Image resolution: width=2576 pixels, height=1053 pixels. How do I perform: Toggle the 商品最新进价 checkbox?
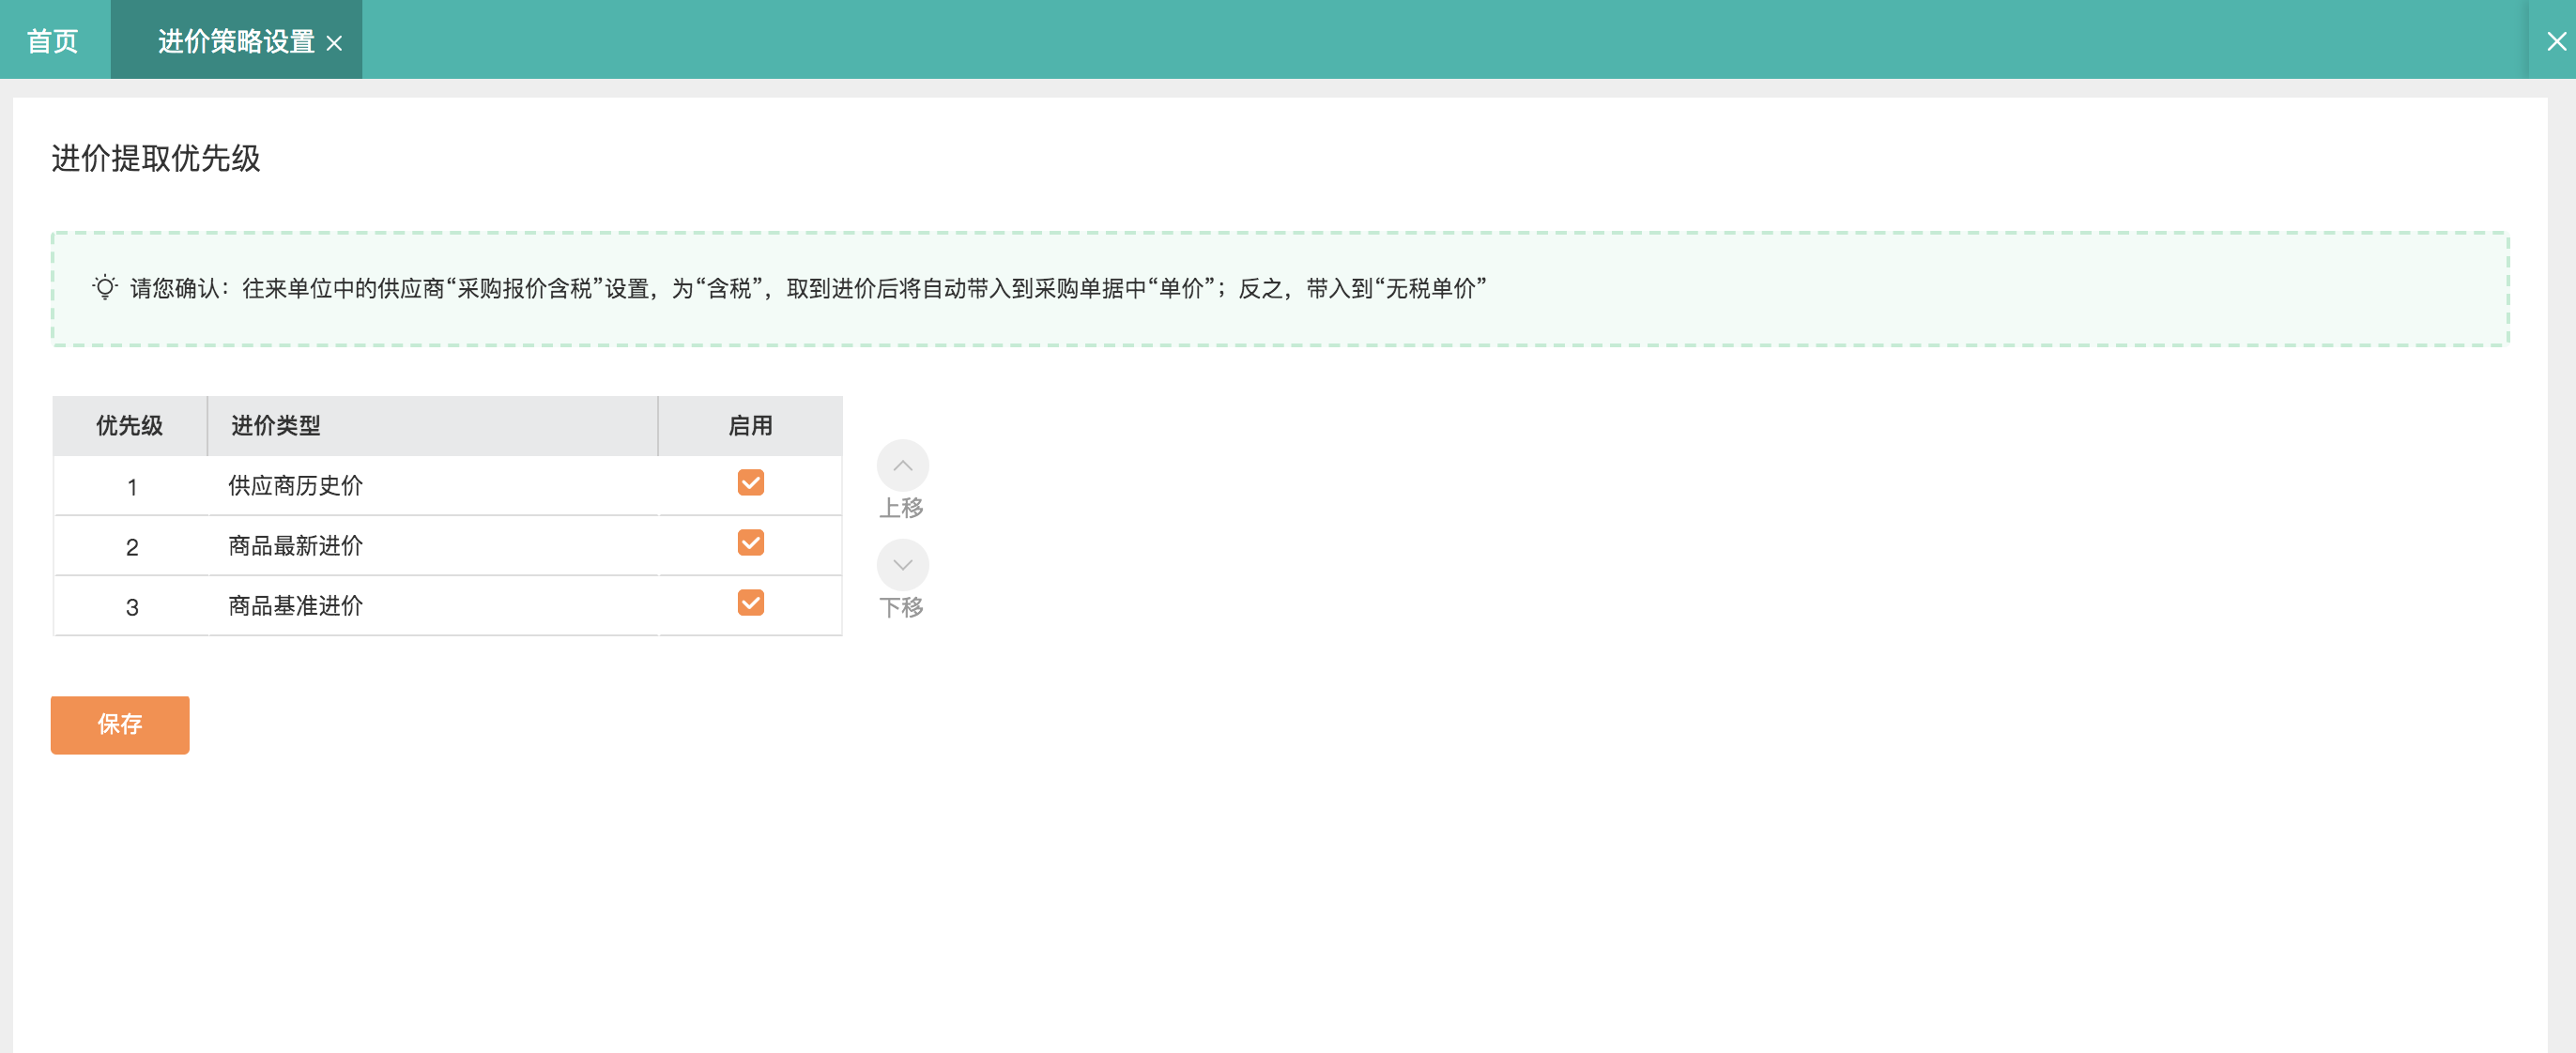tap(751, 543)
